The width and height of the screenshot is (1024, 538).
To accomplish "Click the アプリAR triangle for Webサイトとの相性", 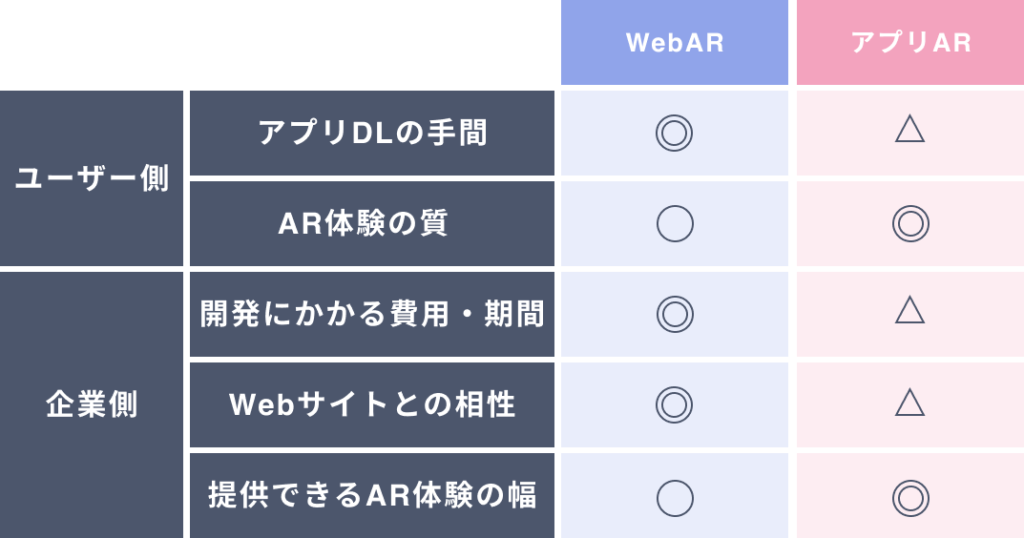I will pos(909,403).
